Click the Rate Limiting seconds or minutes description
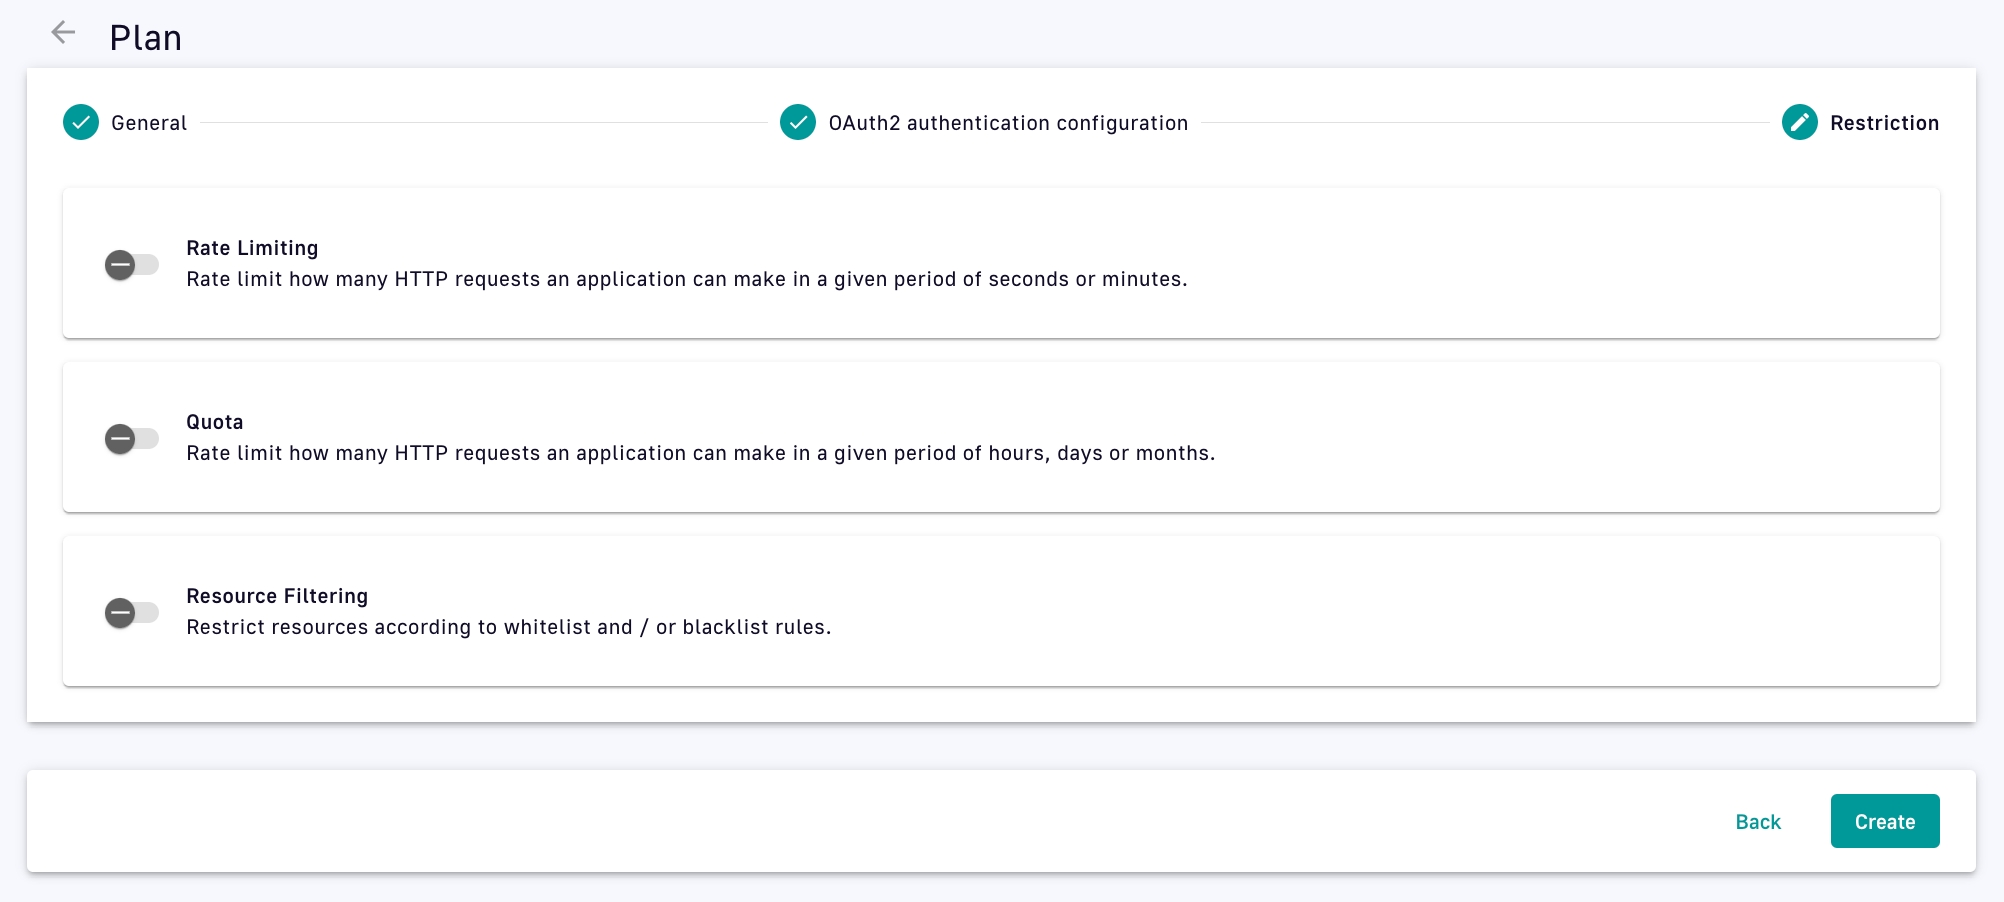The height and width of the screenshot is (902, 2004). click(686, 279)
